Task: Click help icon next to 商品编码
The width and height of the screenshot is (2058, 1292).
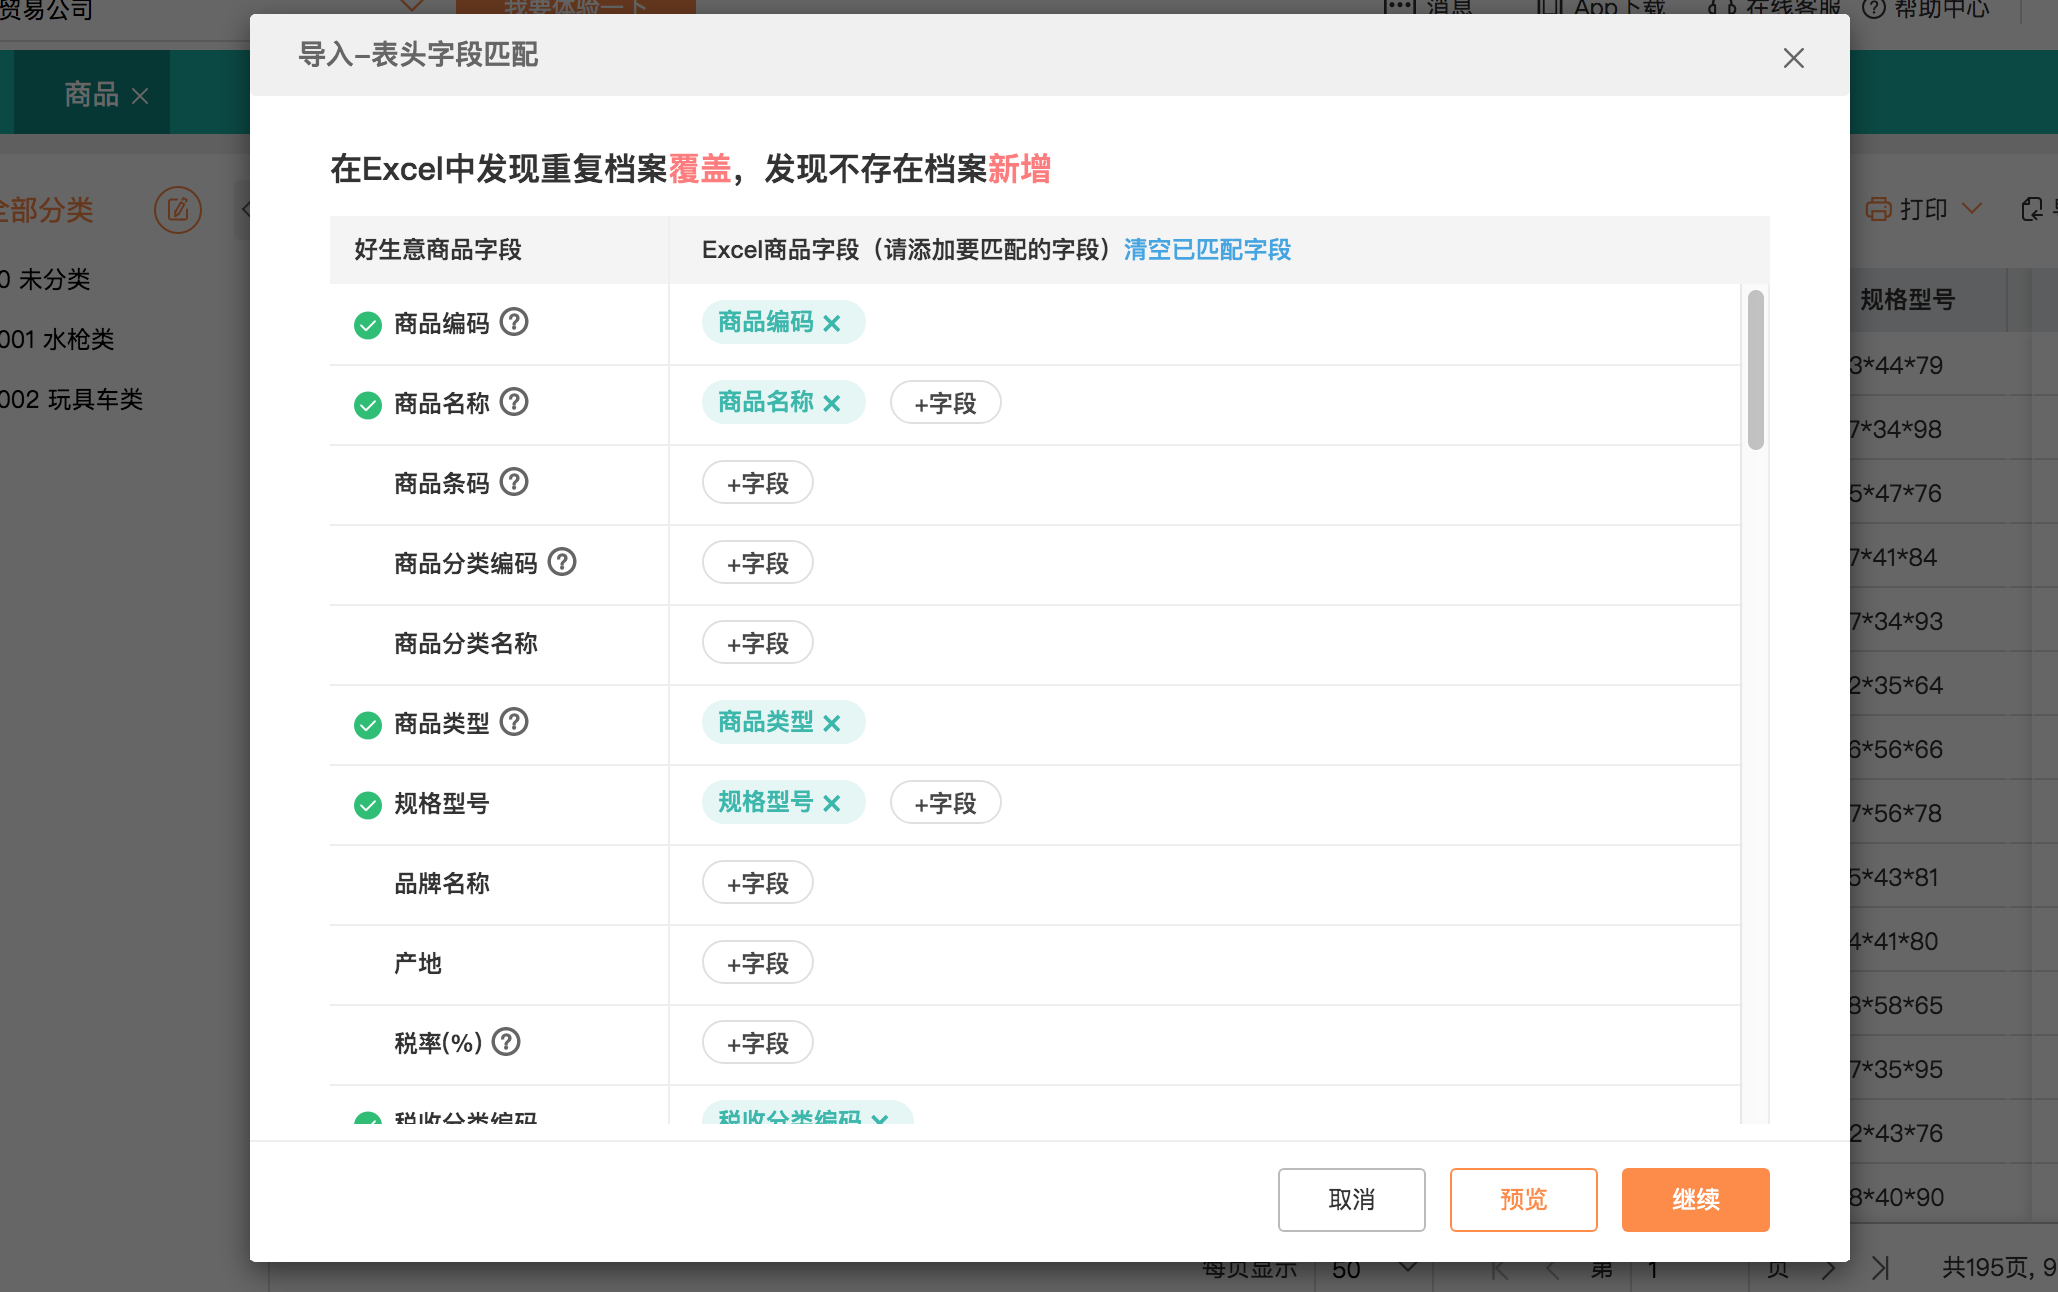Action: coord(516,322)
